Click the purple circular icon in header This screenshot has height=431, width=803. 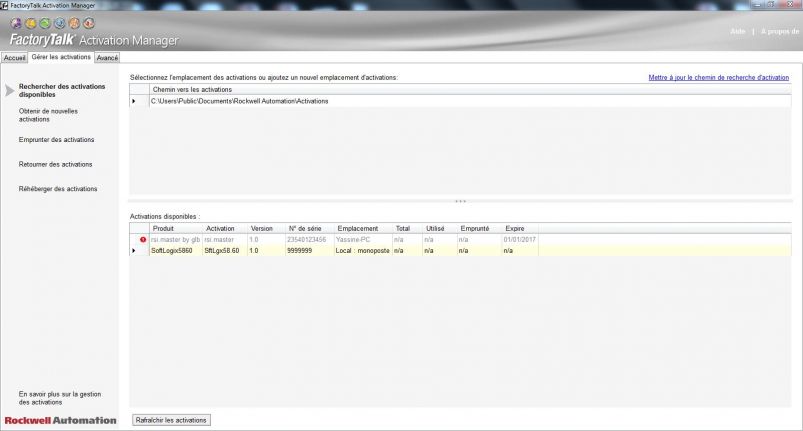click(x=16, y=23)
